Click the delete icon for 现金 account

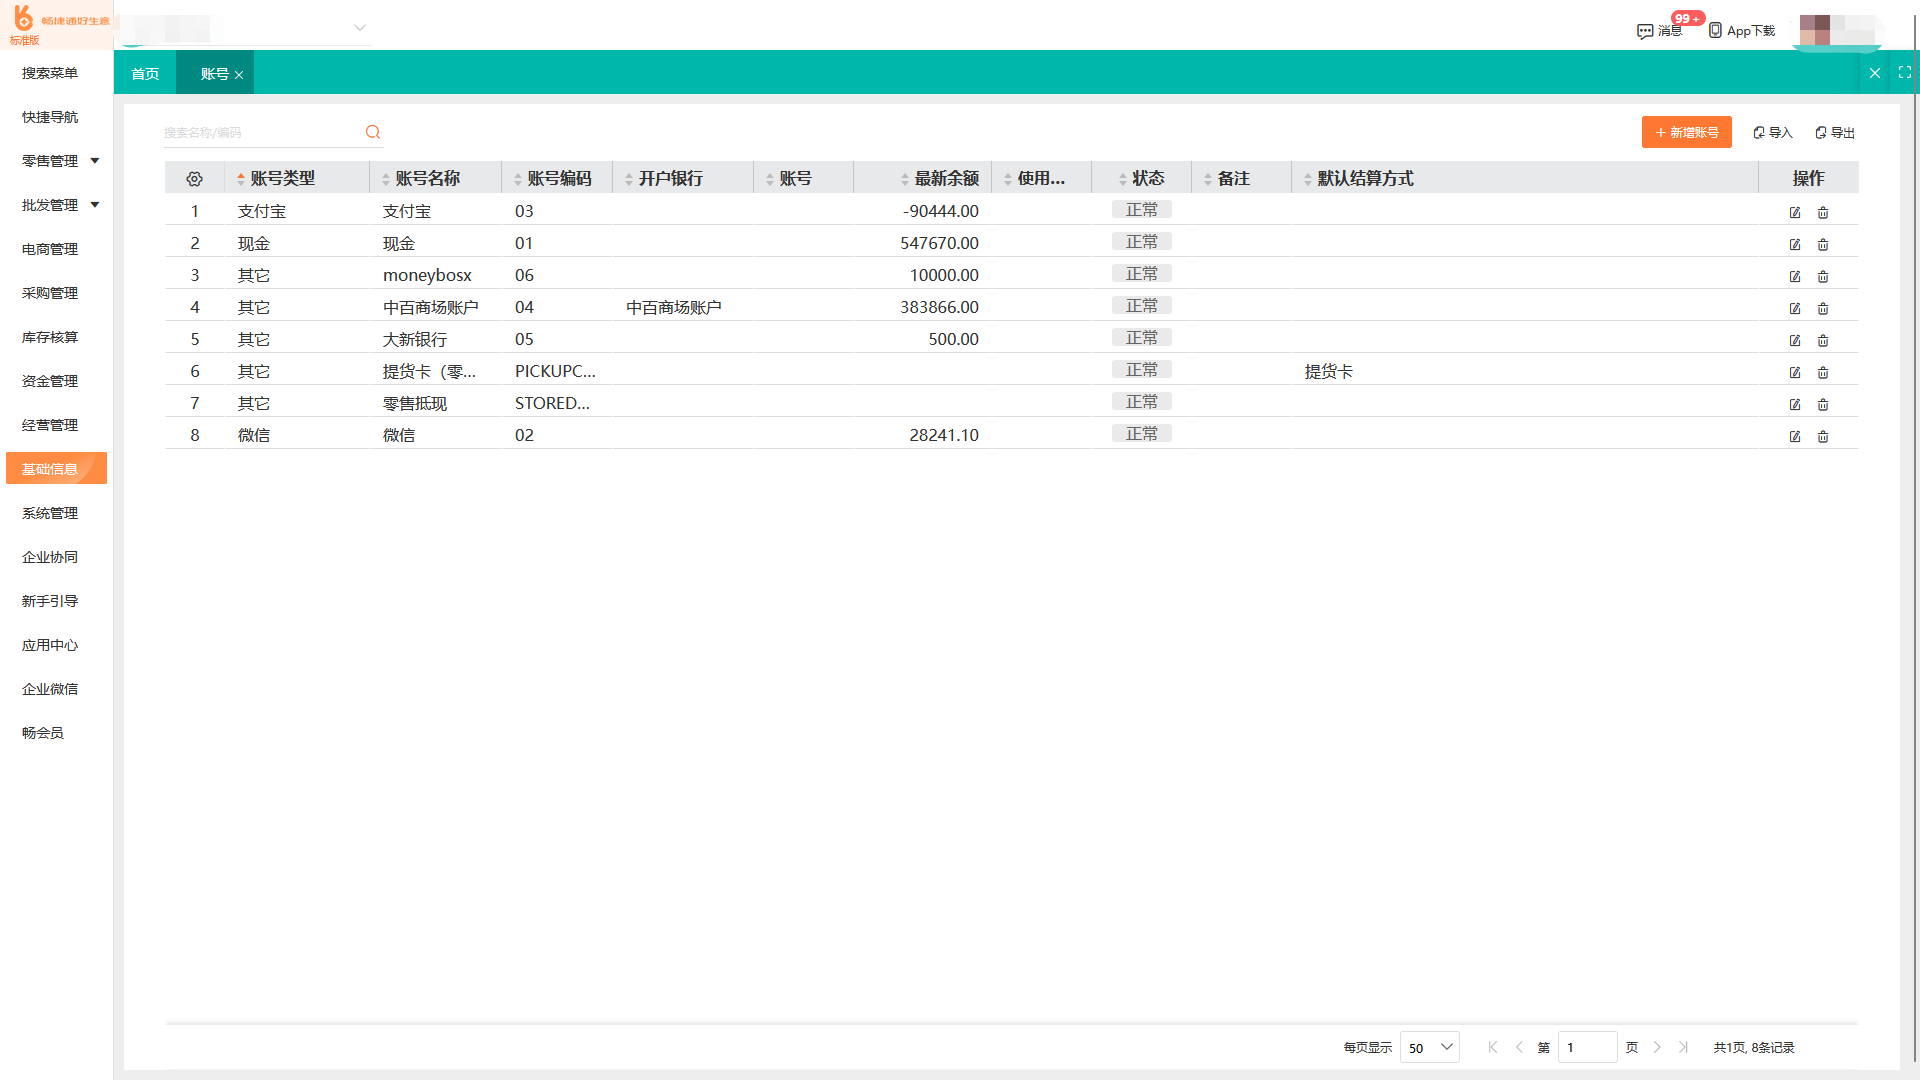click(1824, 243)
